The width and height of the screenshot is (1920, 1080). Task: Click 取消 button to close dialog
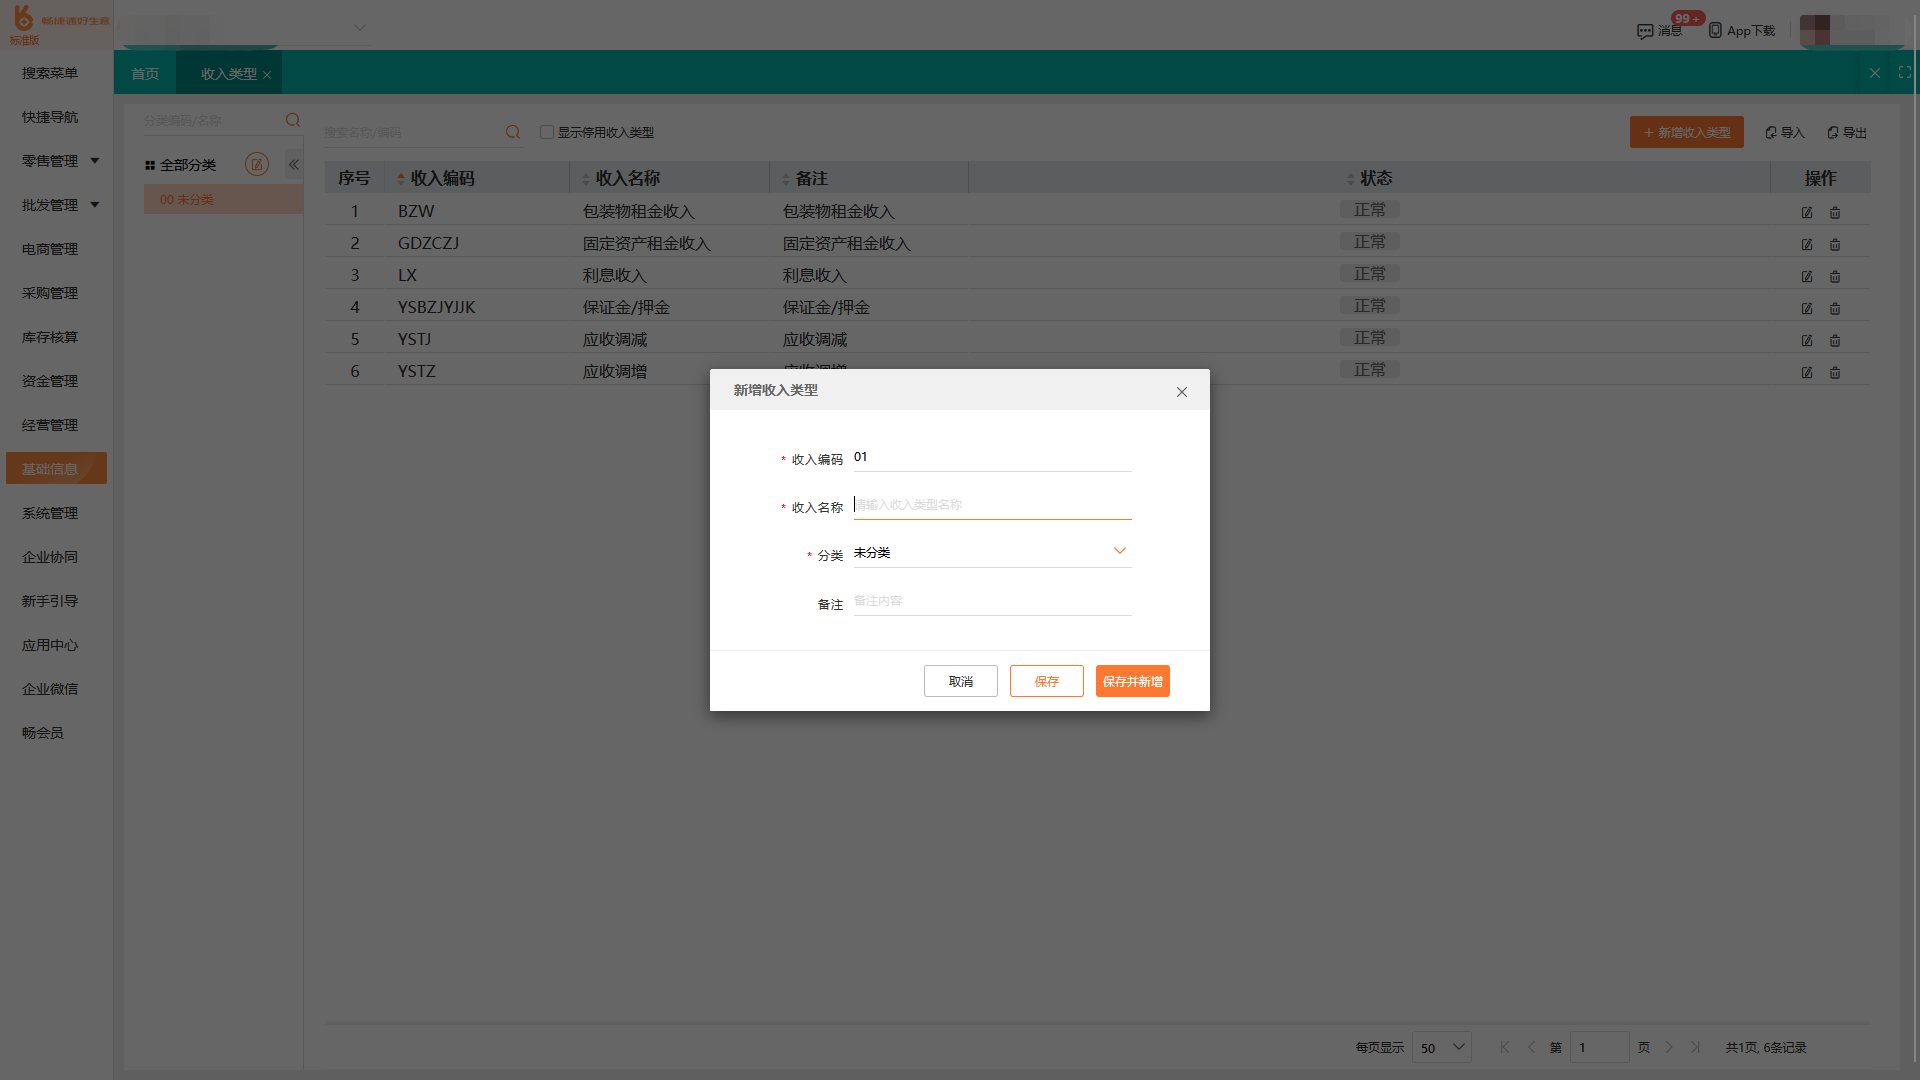(961, 680)
